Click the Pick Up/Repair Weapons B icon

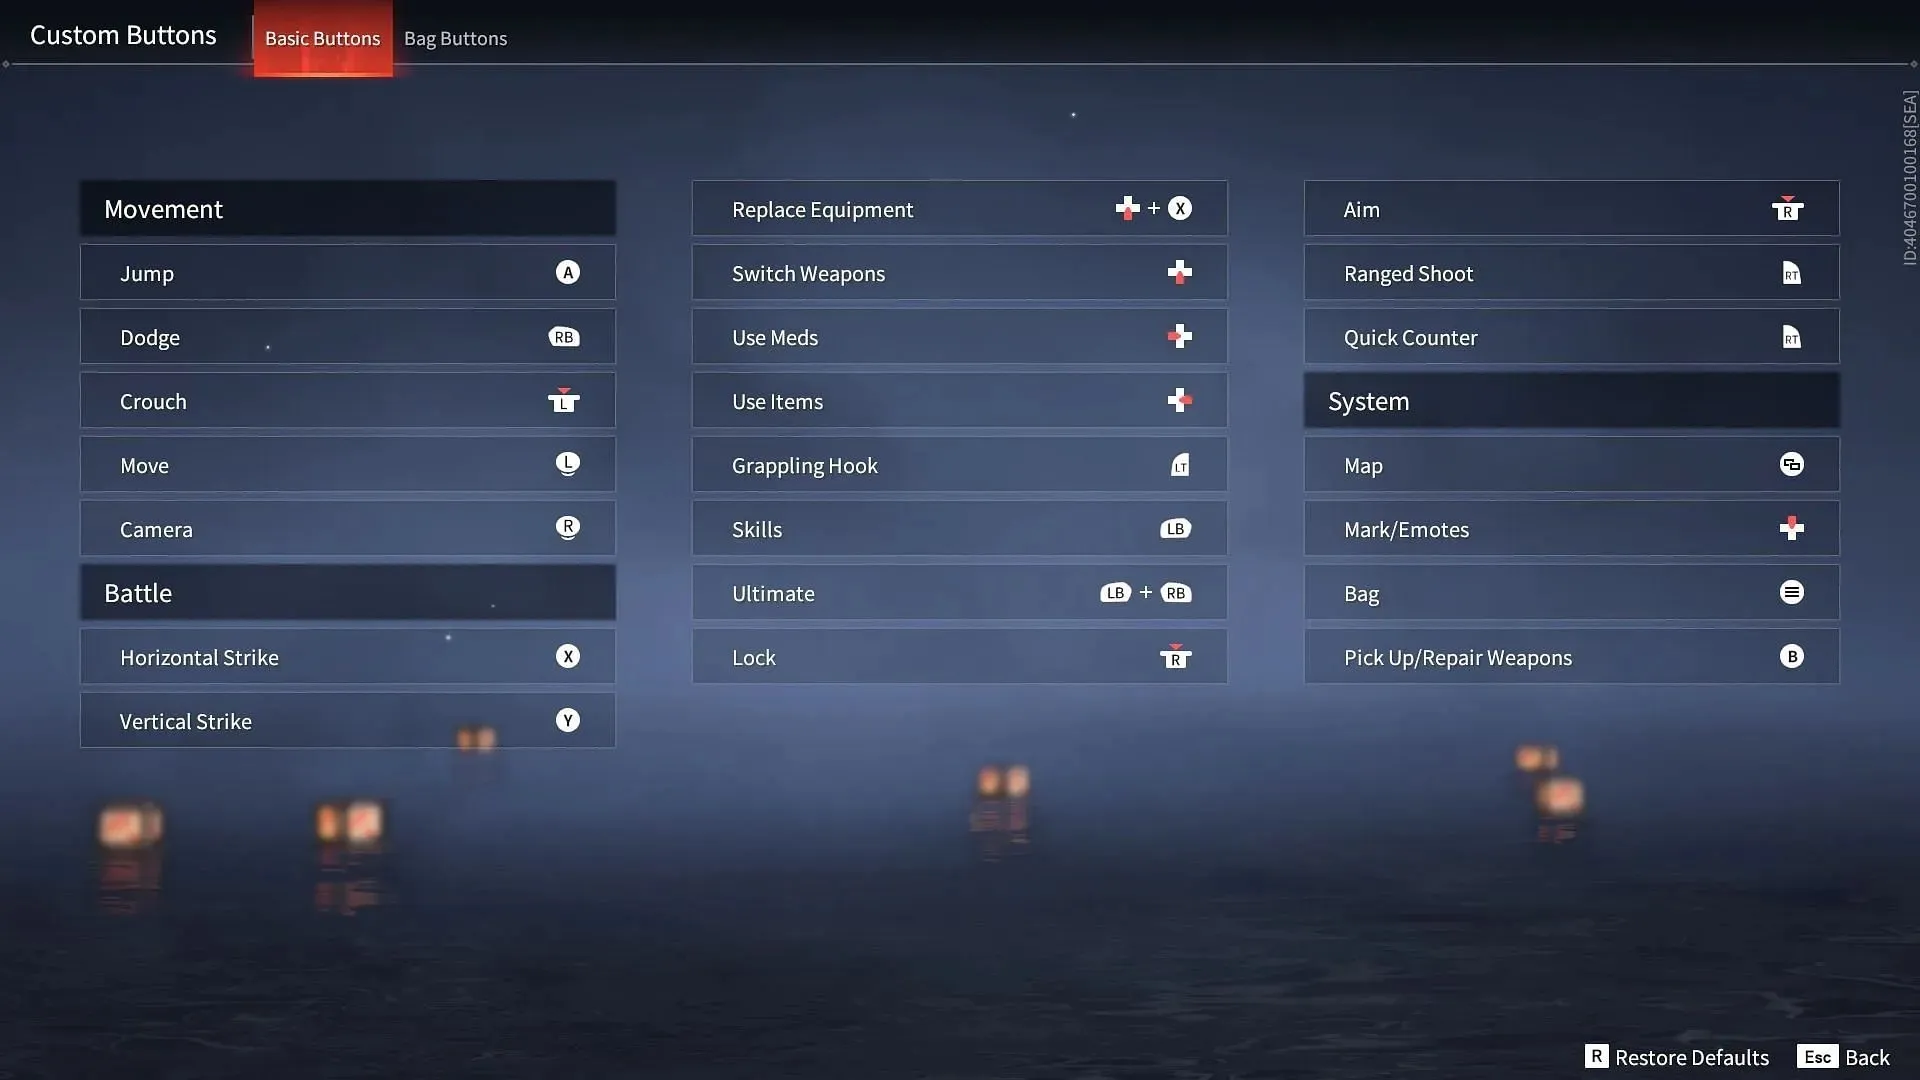coord(1789,655)
